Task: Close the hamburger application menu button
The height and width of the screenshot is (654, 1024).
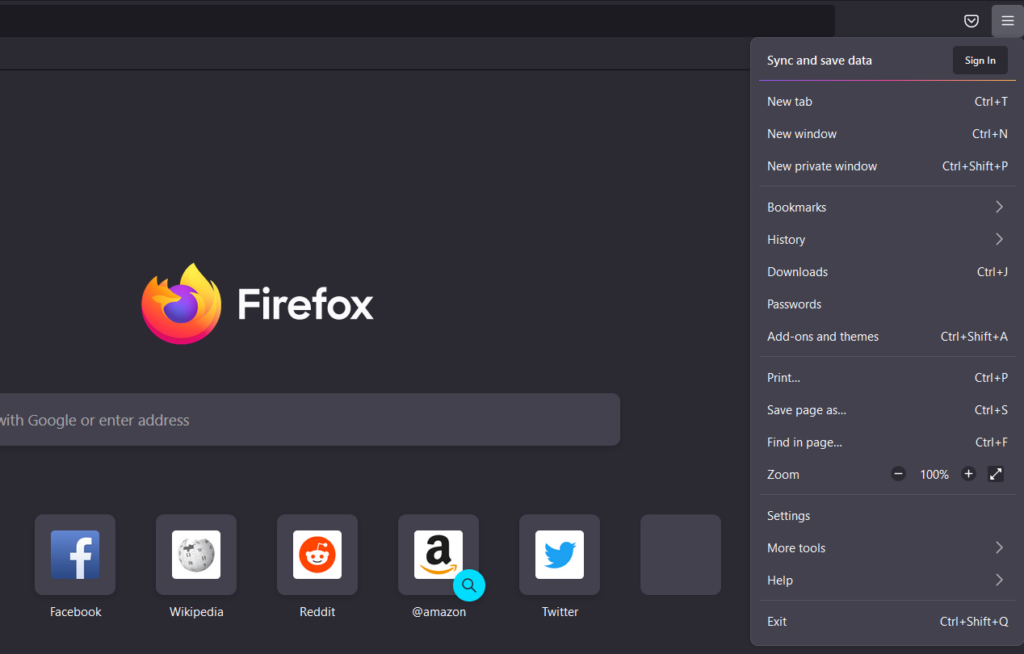Action: click(x=1007, y=21)
